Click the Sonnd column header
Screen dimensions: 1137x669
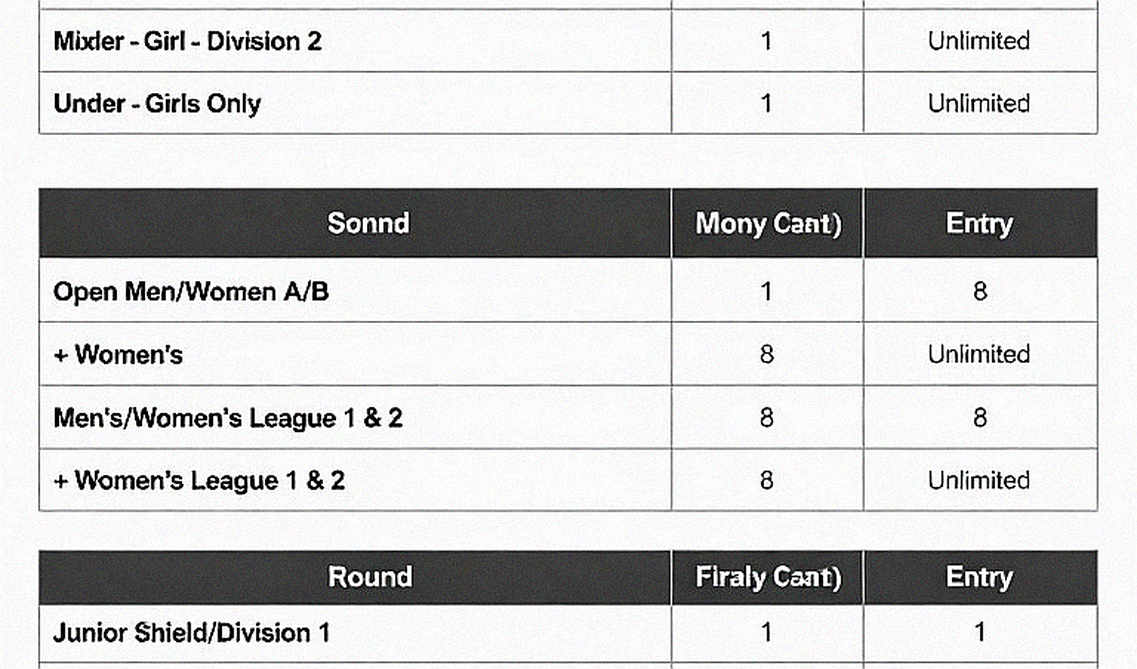(368, 223)
